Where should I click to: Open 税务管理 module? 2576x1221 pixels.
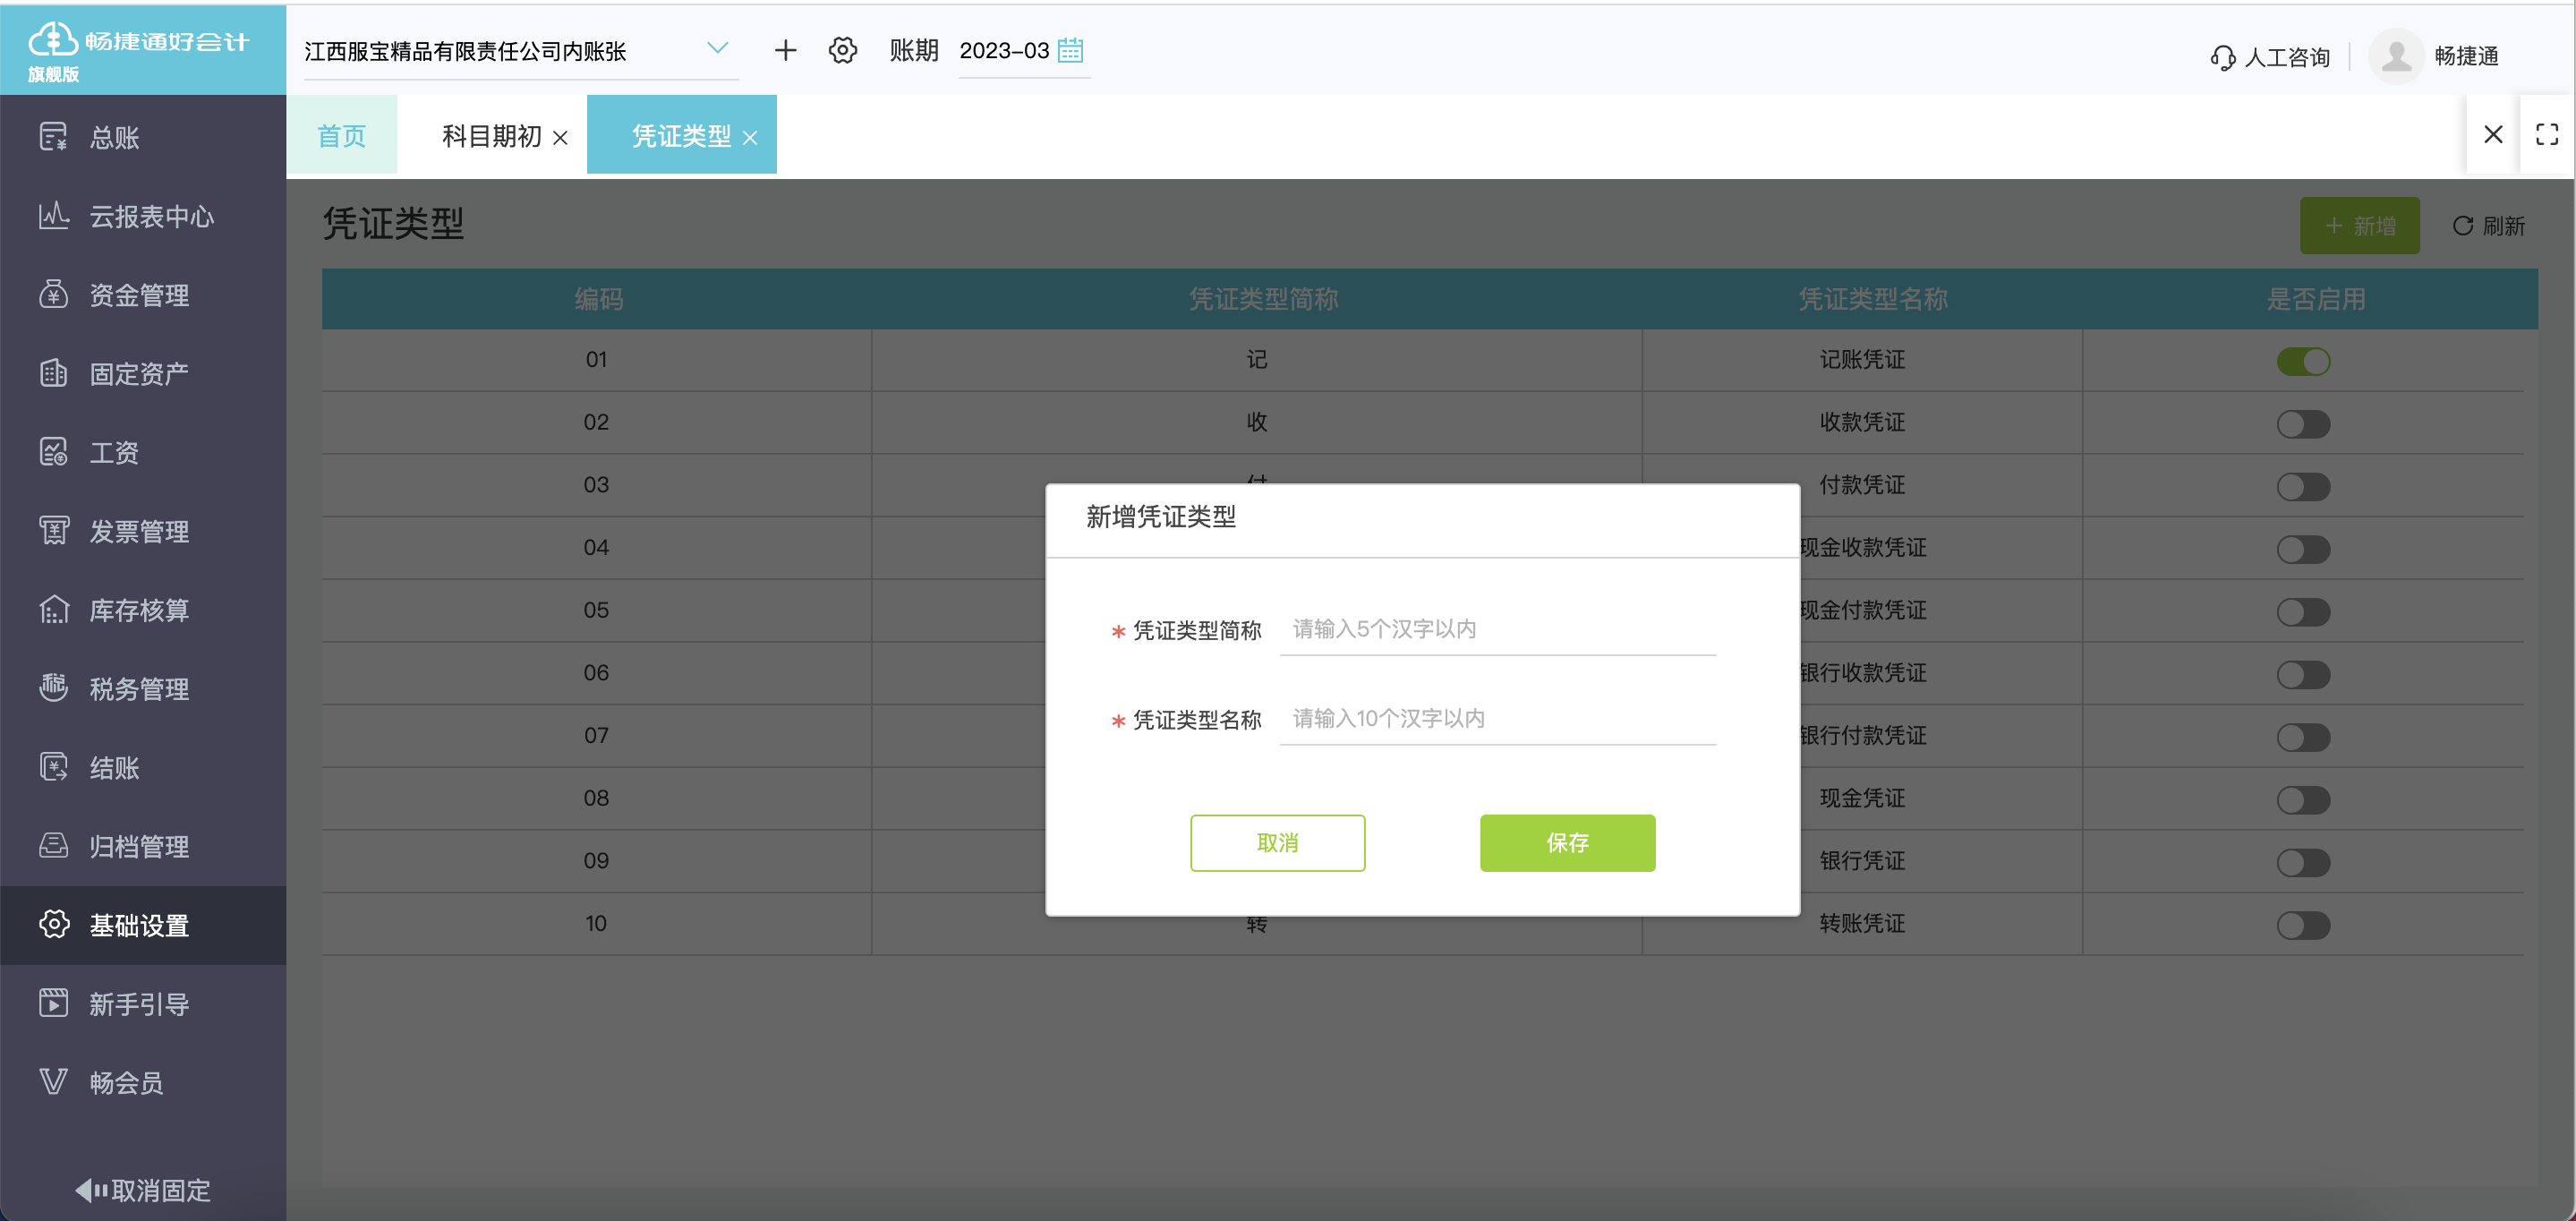click(x=141, y=688)
